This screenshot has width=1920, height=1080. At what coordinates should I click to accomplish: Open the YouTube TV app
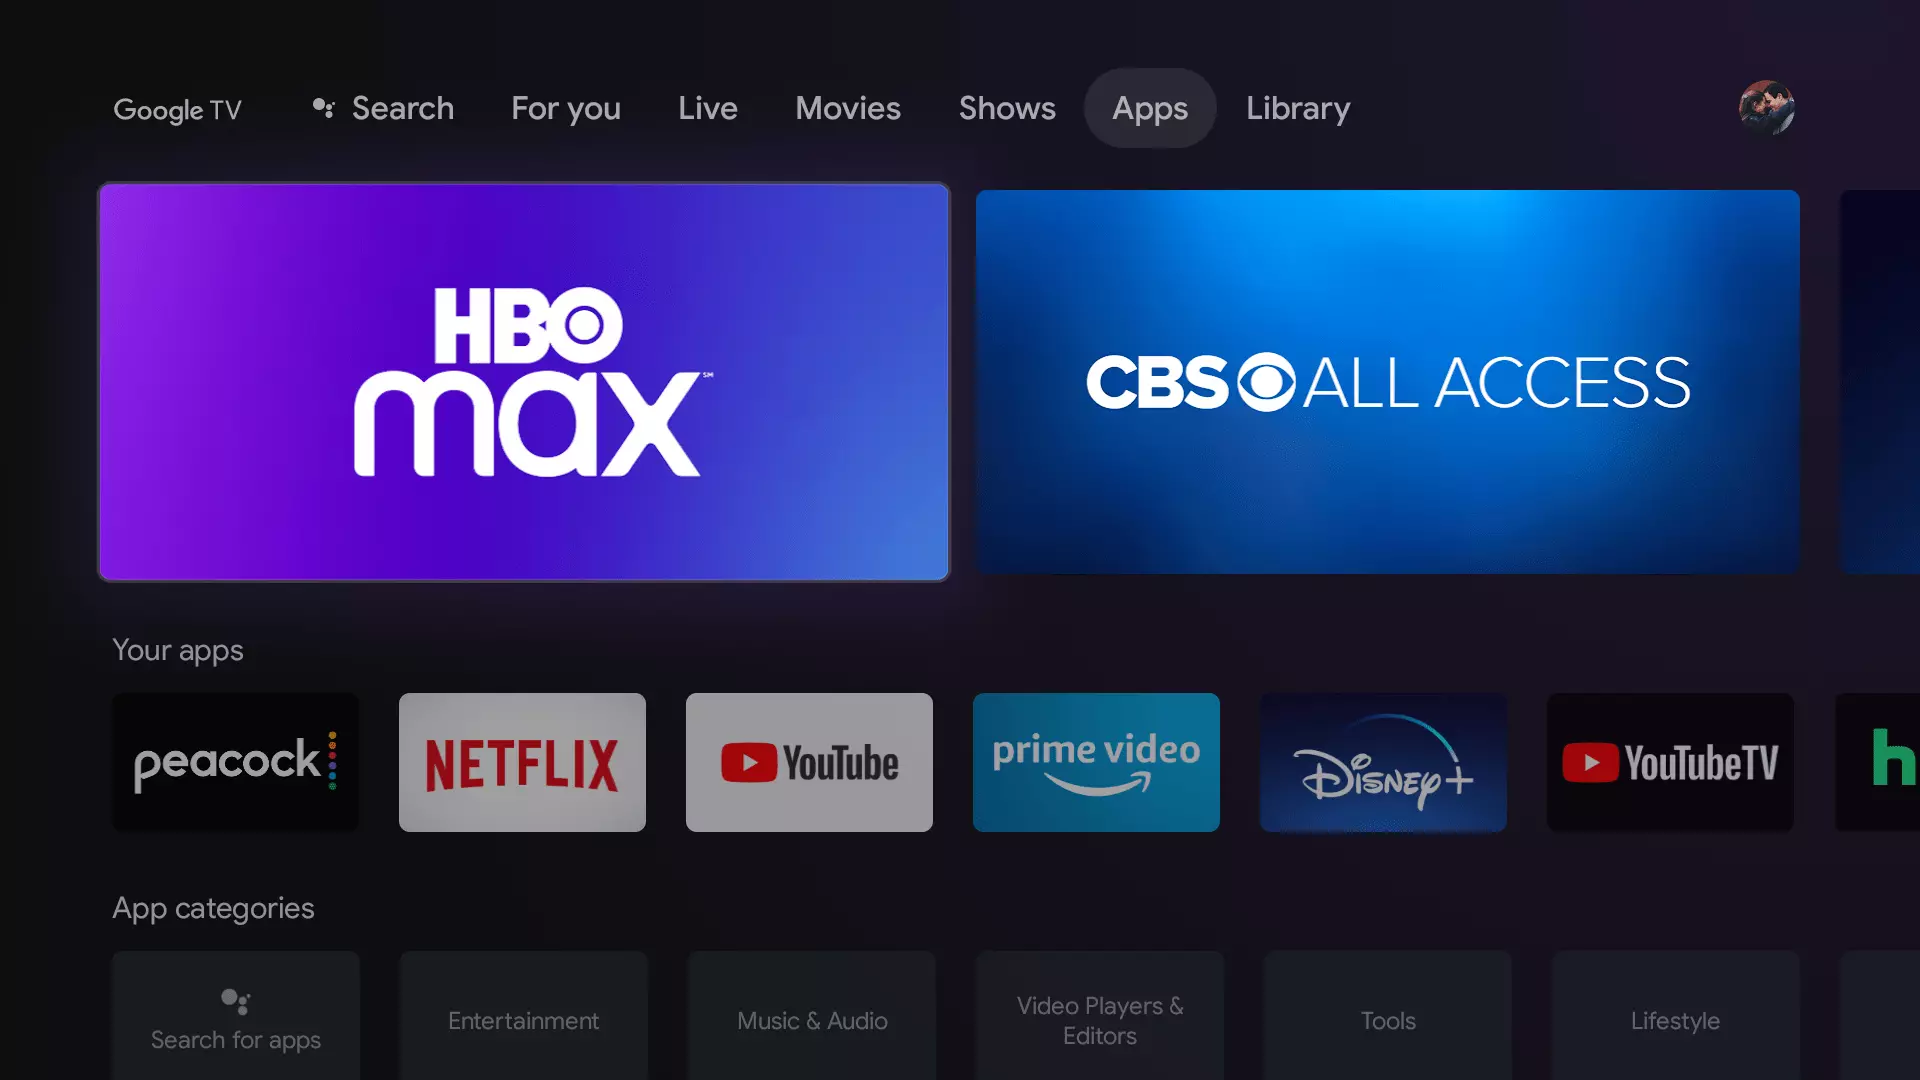pos(1671,761)
